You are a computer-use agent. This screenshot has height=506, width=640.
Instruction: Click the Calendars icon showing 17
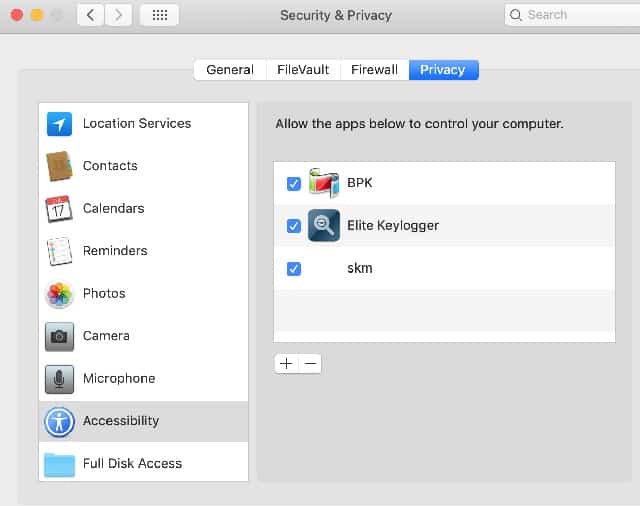click(59, 209)
